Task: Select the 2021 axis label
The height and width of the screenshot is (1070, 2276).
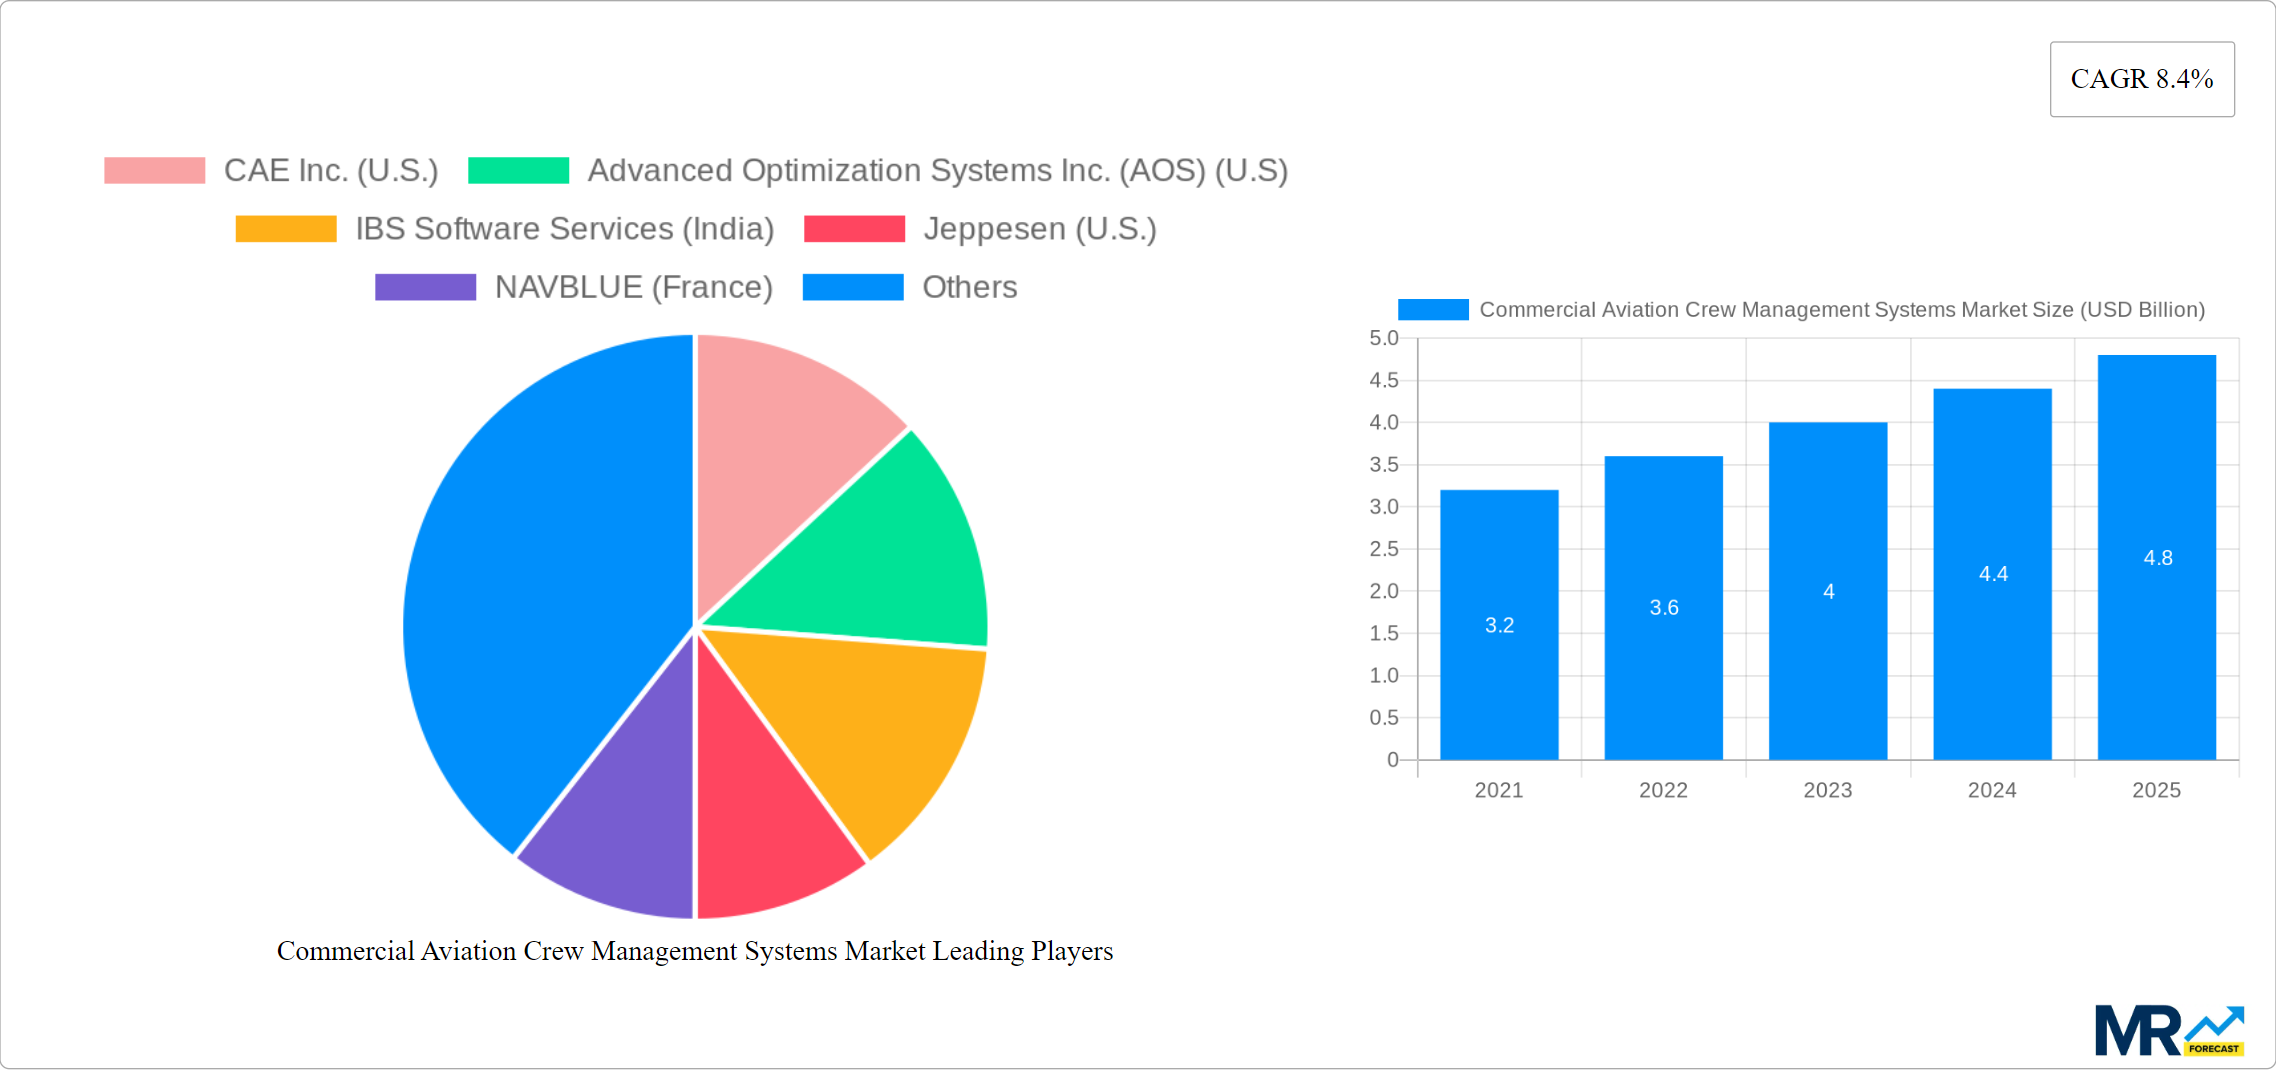Action: [1498, 790]
